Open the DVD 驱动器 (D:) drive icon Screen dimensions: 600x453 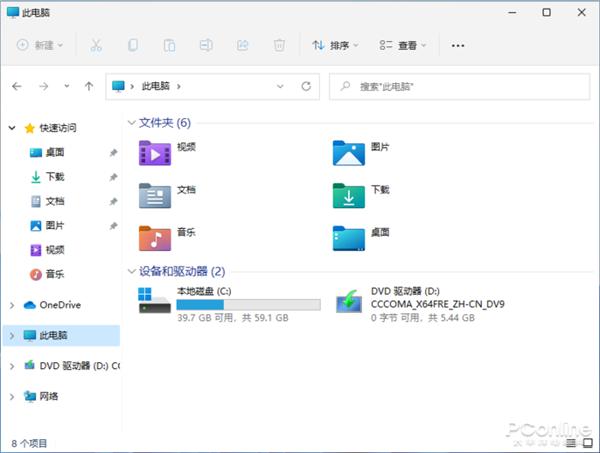pos(349,302)
